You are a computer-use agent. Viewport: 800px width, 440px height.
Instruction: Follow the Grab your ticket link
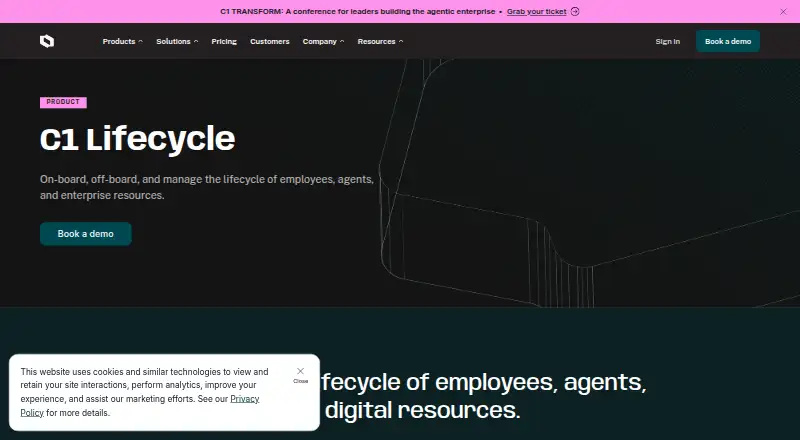537,11
